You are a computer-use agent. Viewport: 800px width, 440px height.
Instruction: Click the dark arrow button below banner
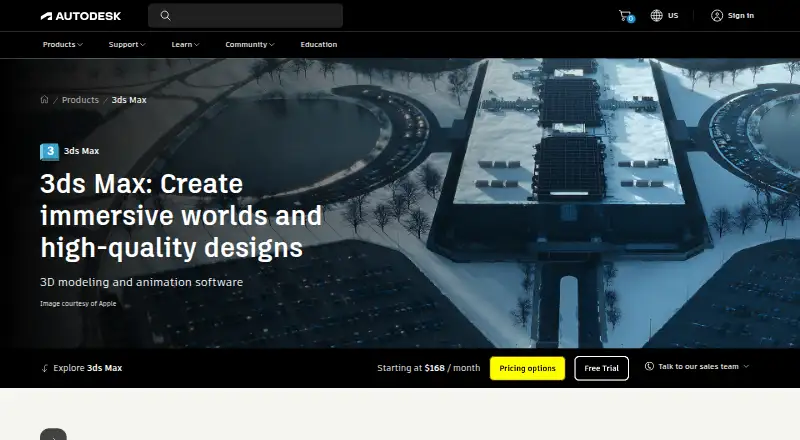pyautogui.click(x=54, y=434)
